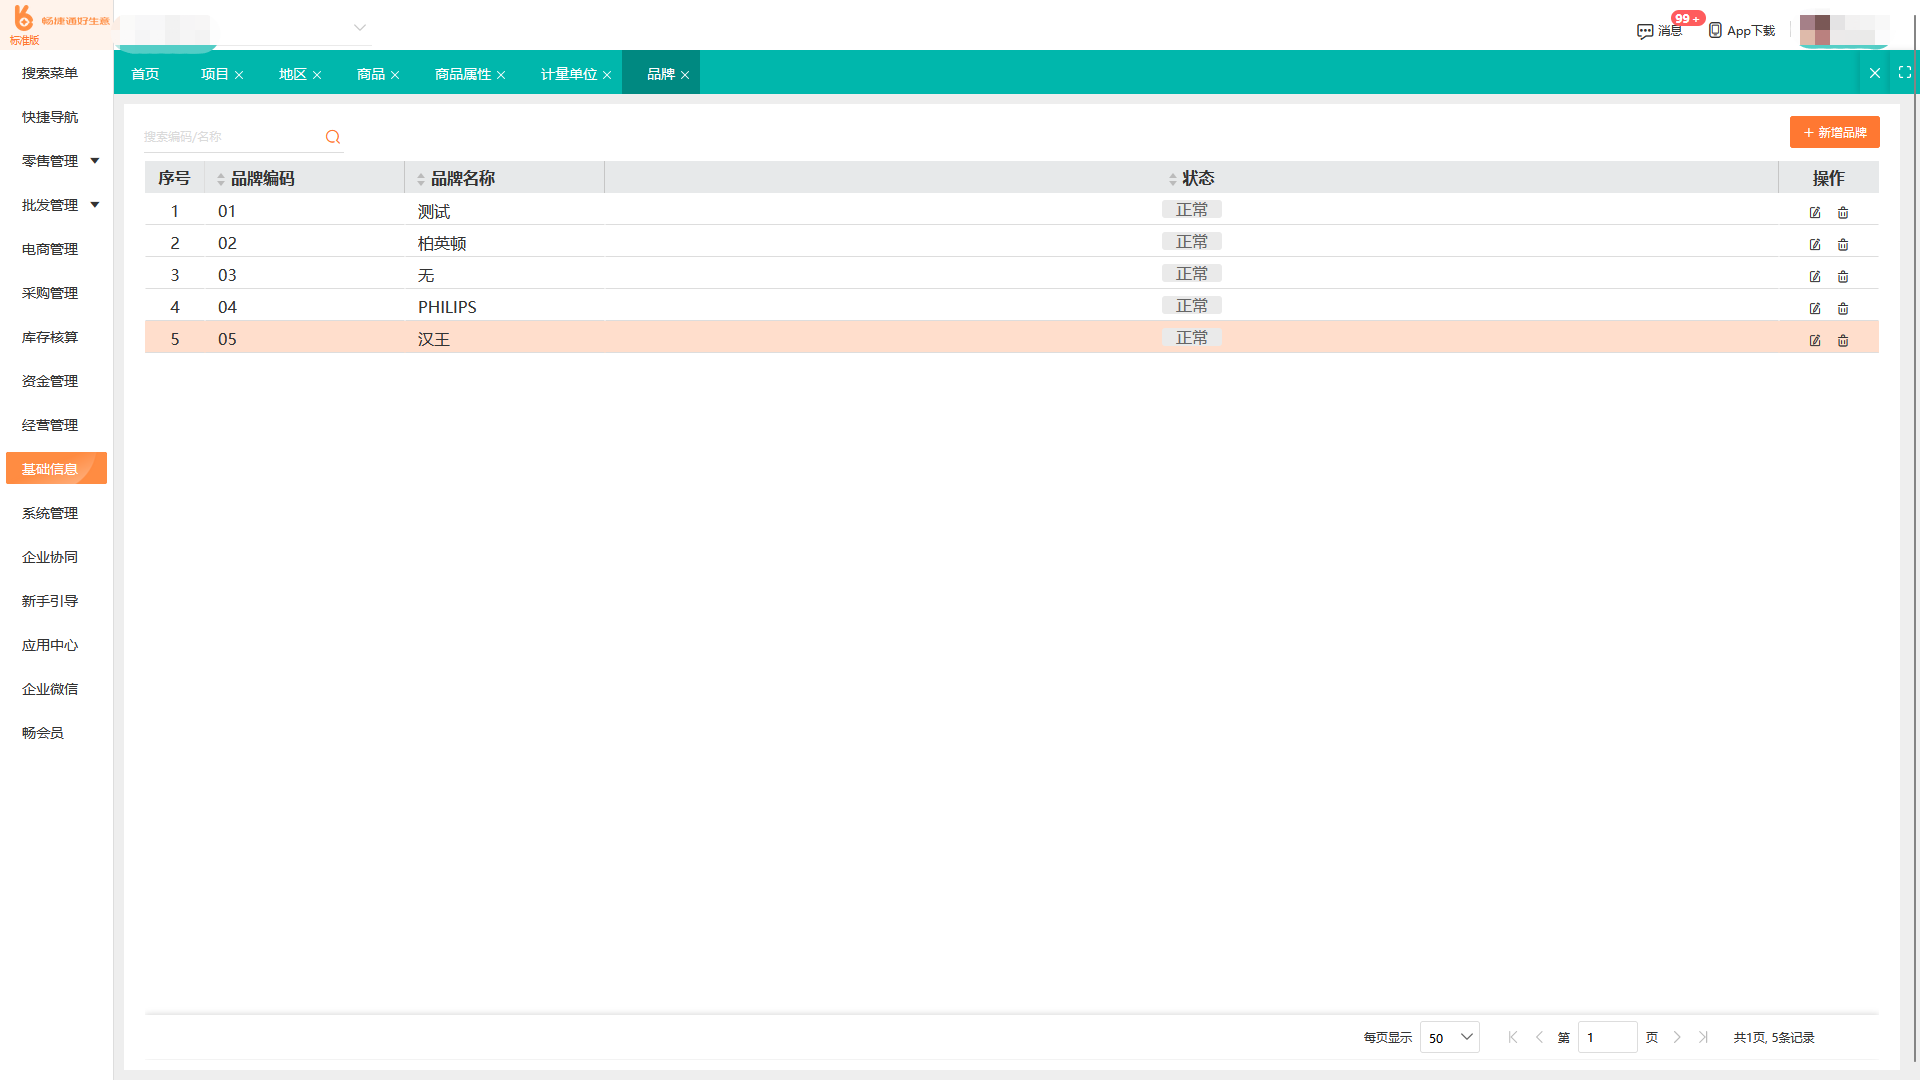Click the edit icon for 汉王 brand

1816,339
